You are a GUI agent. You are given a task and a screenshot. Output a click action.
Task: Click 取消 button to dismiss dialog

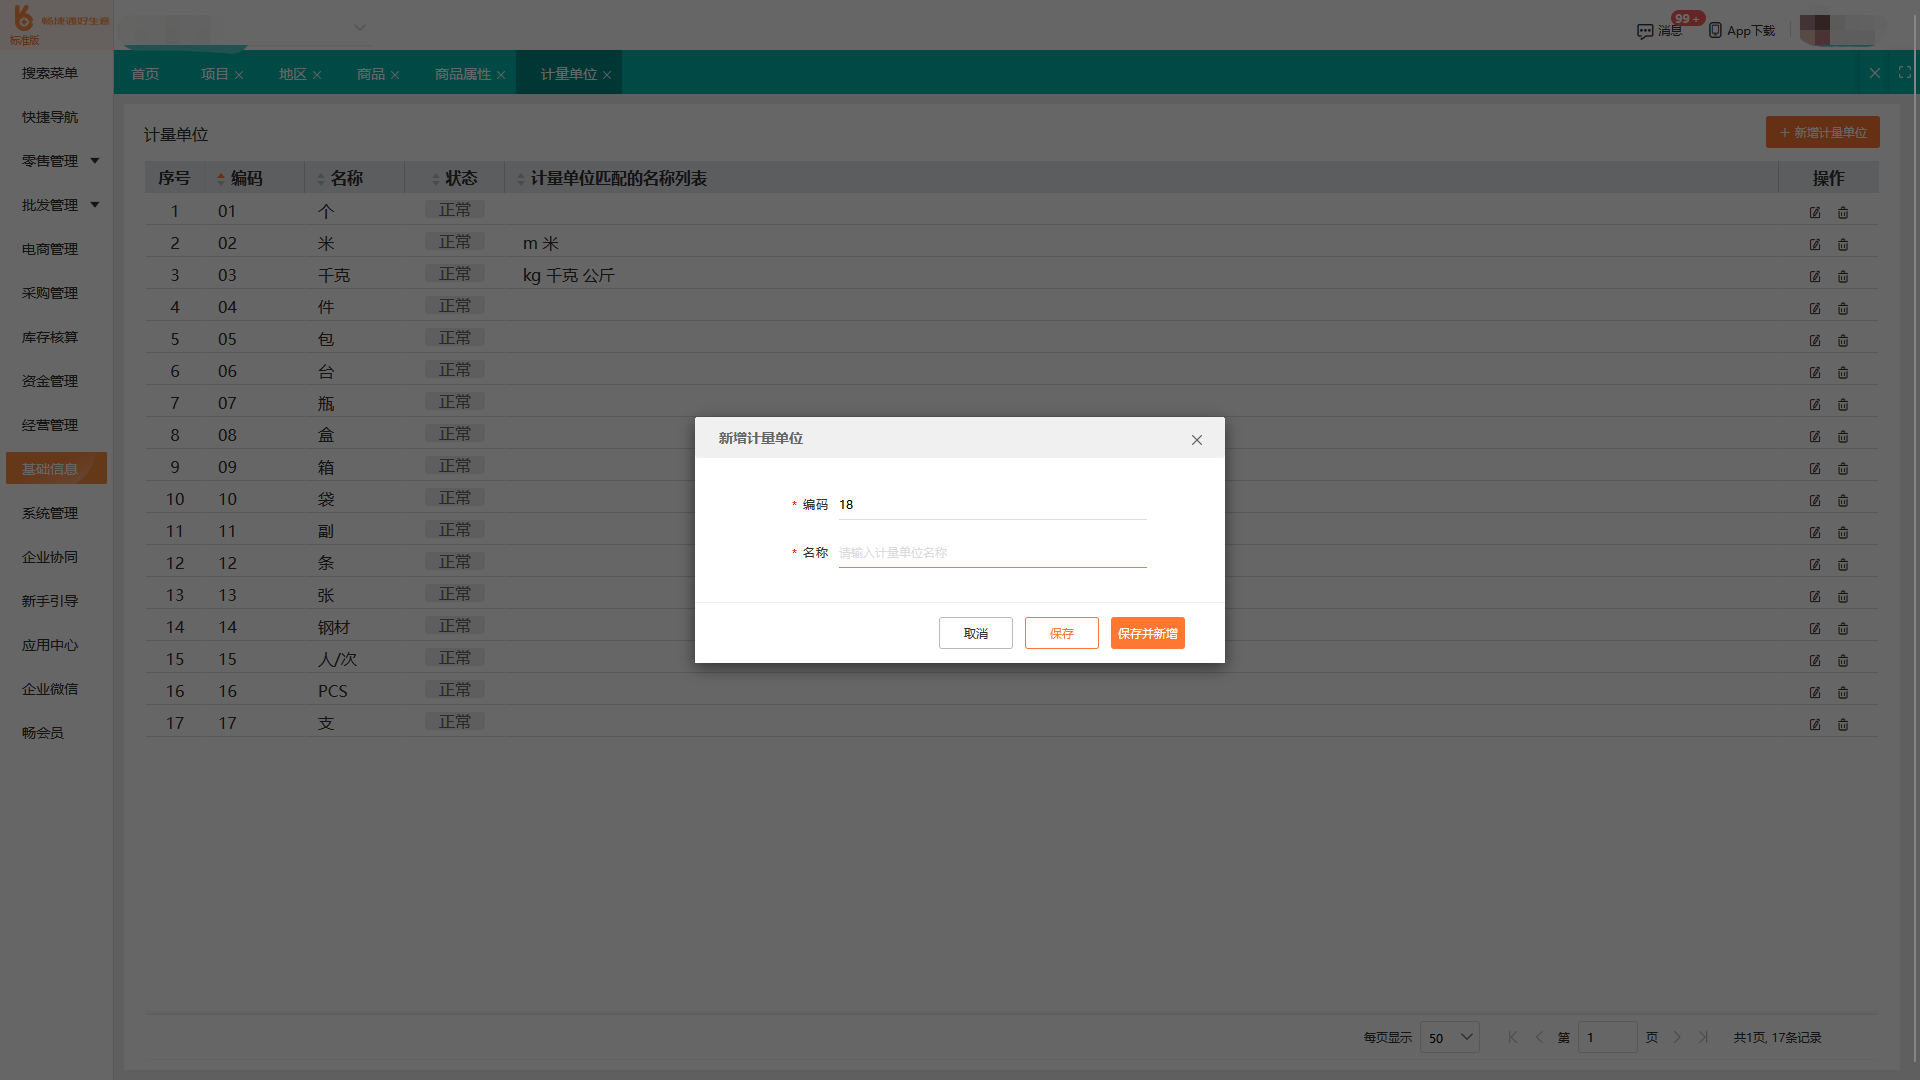coord(975,633)
